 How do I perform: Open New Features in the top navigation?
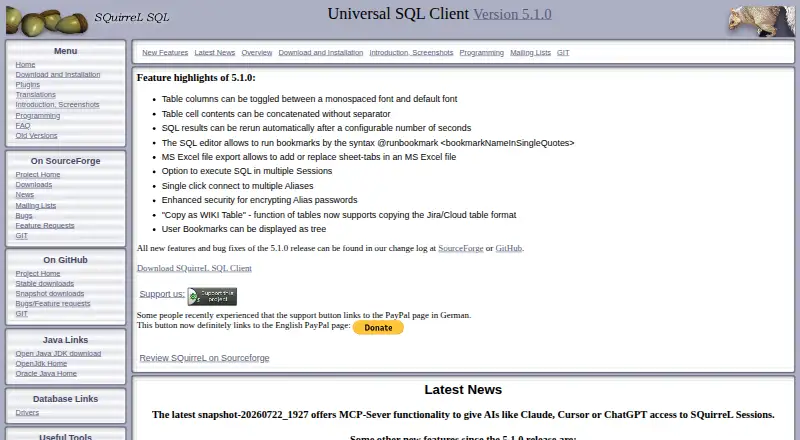[x=165, y=53]
